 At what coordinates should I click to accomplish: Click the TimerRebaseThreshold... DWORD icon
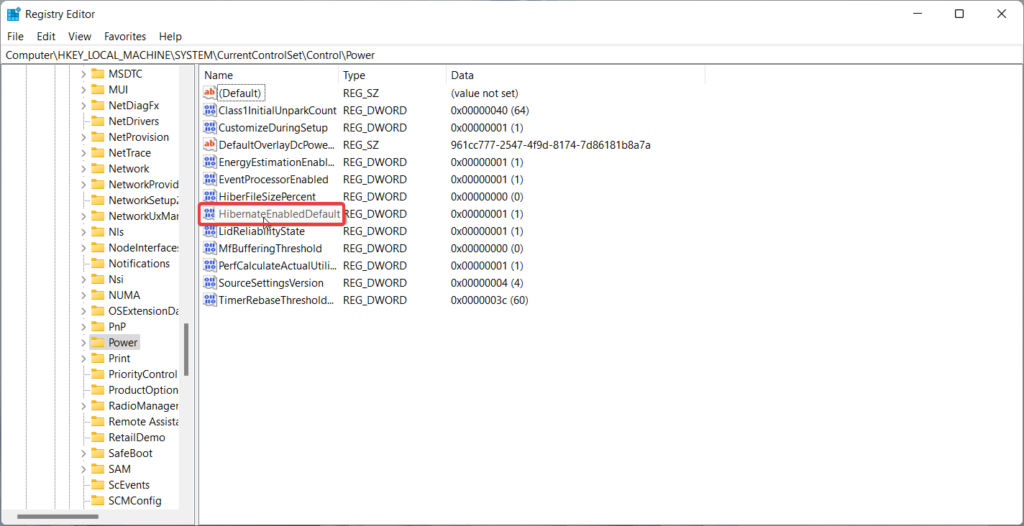click(210, 301)
